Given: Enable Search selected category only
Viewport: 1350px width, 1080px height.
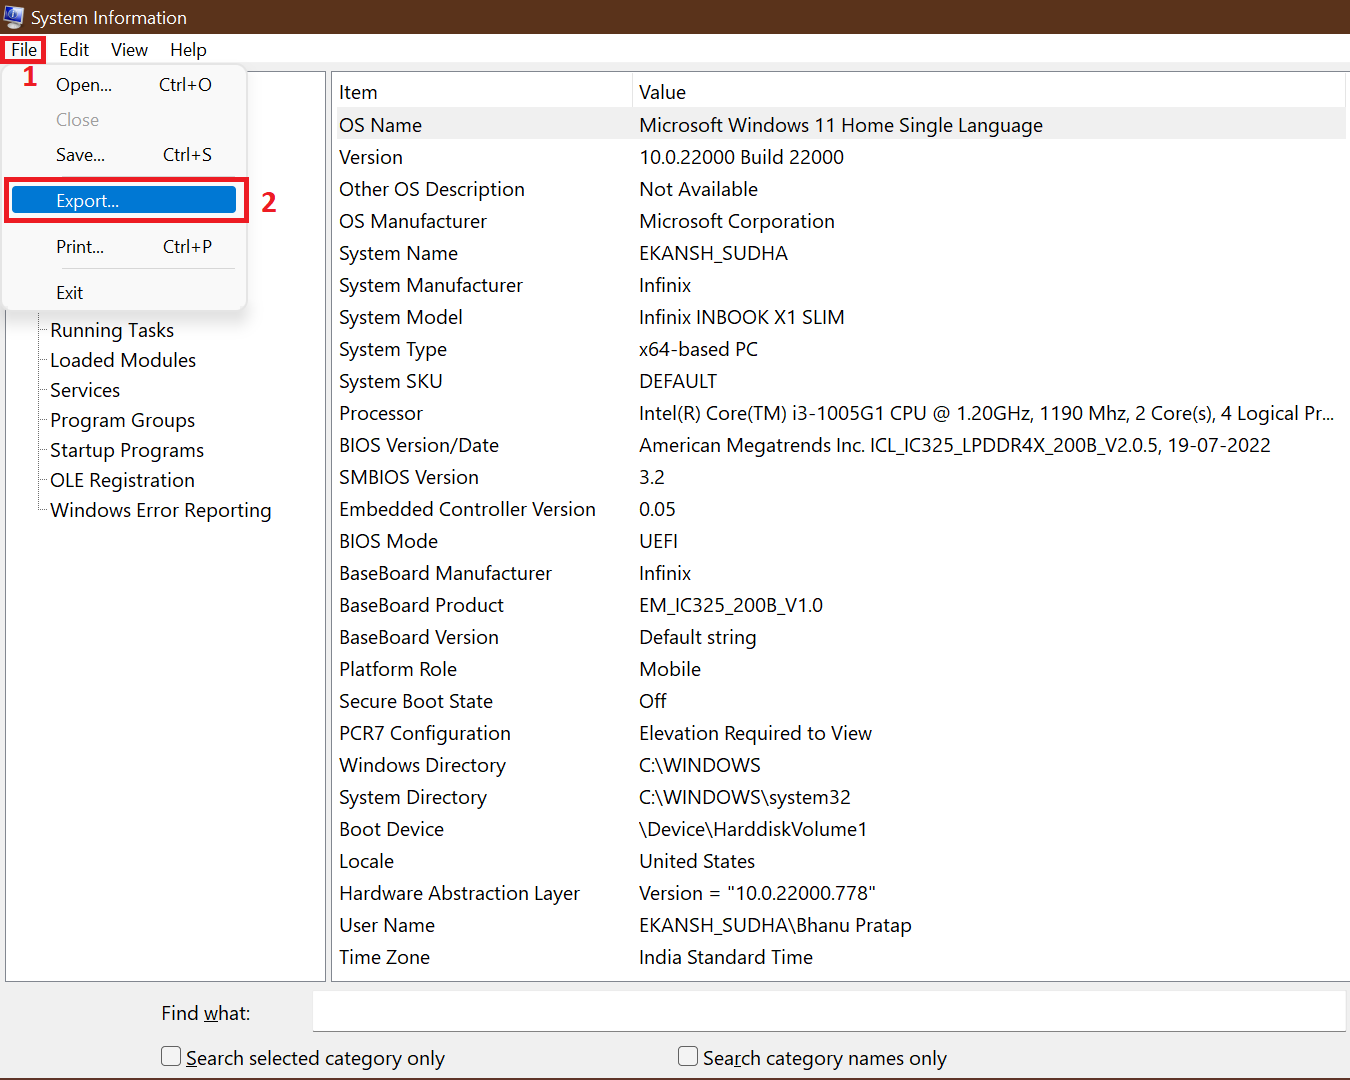Looking at the screenshot, I should (171, 1056).
